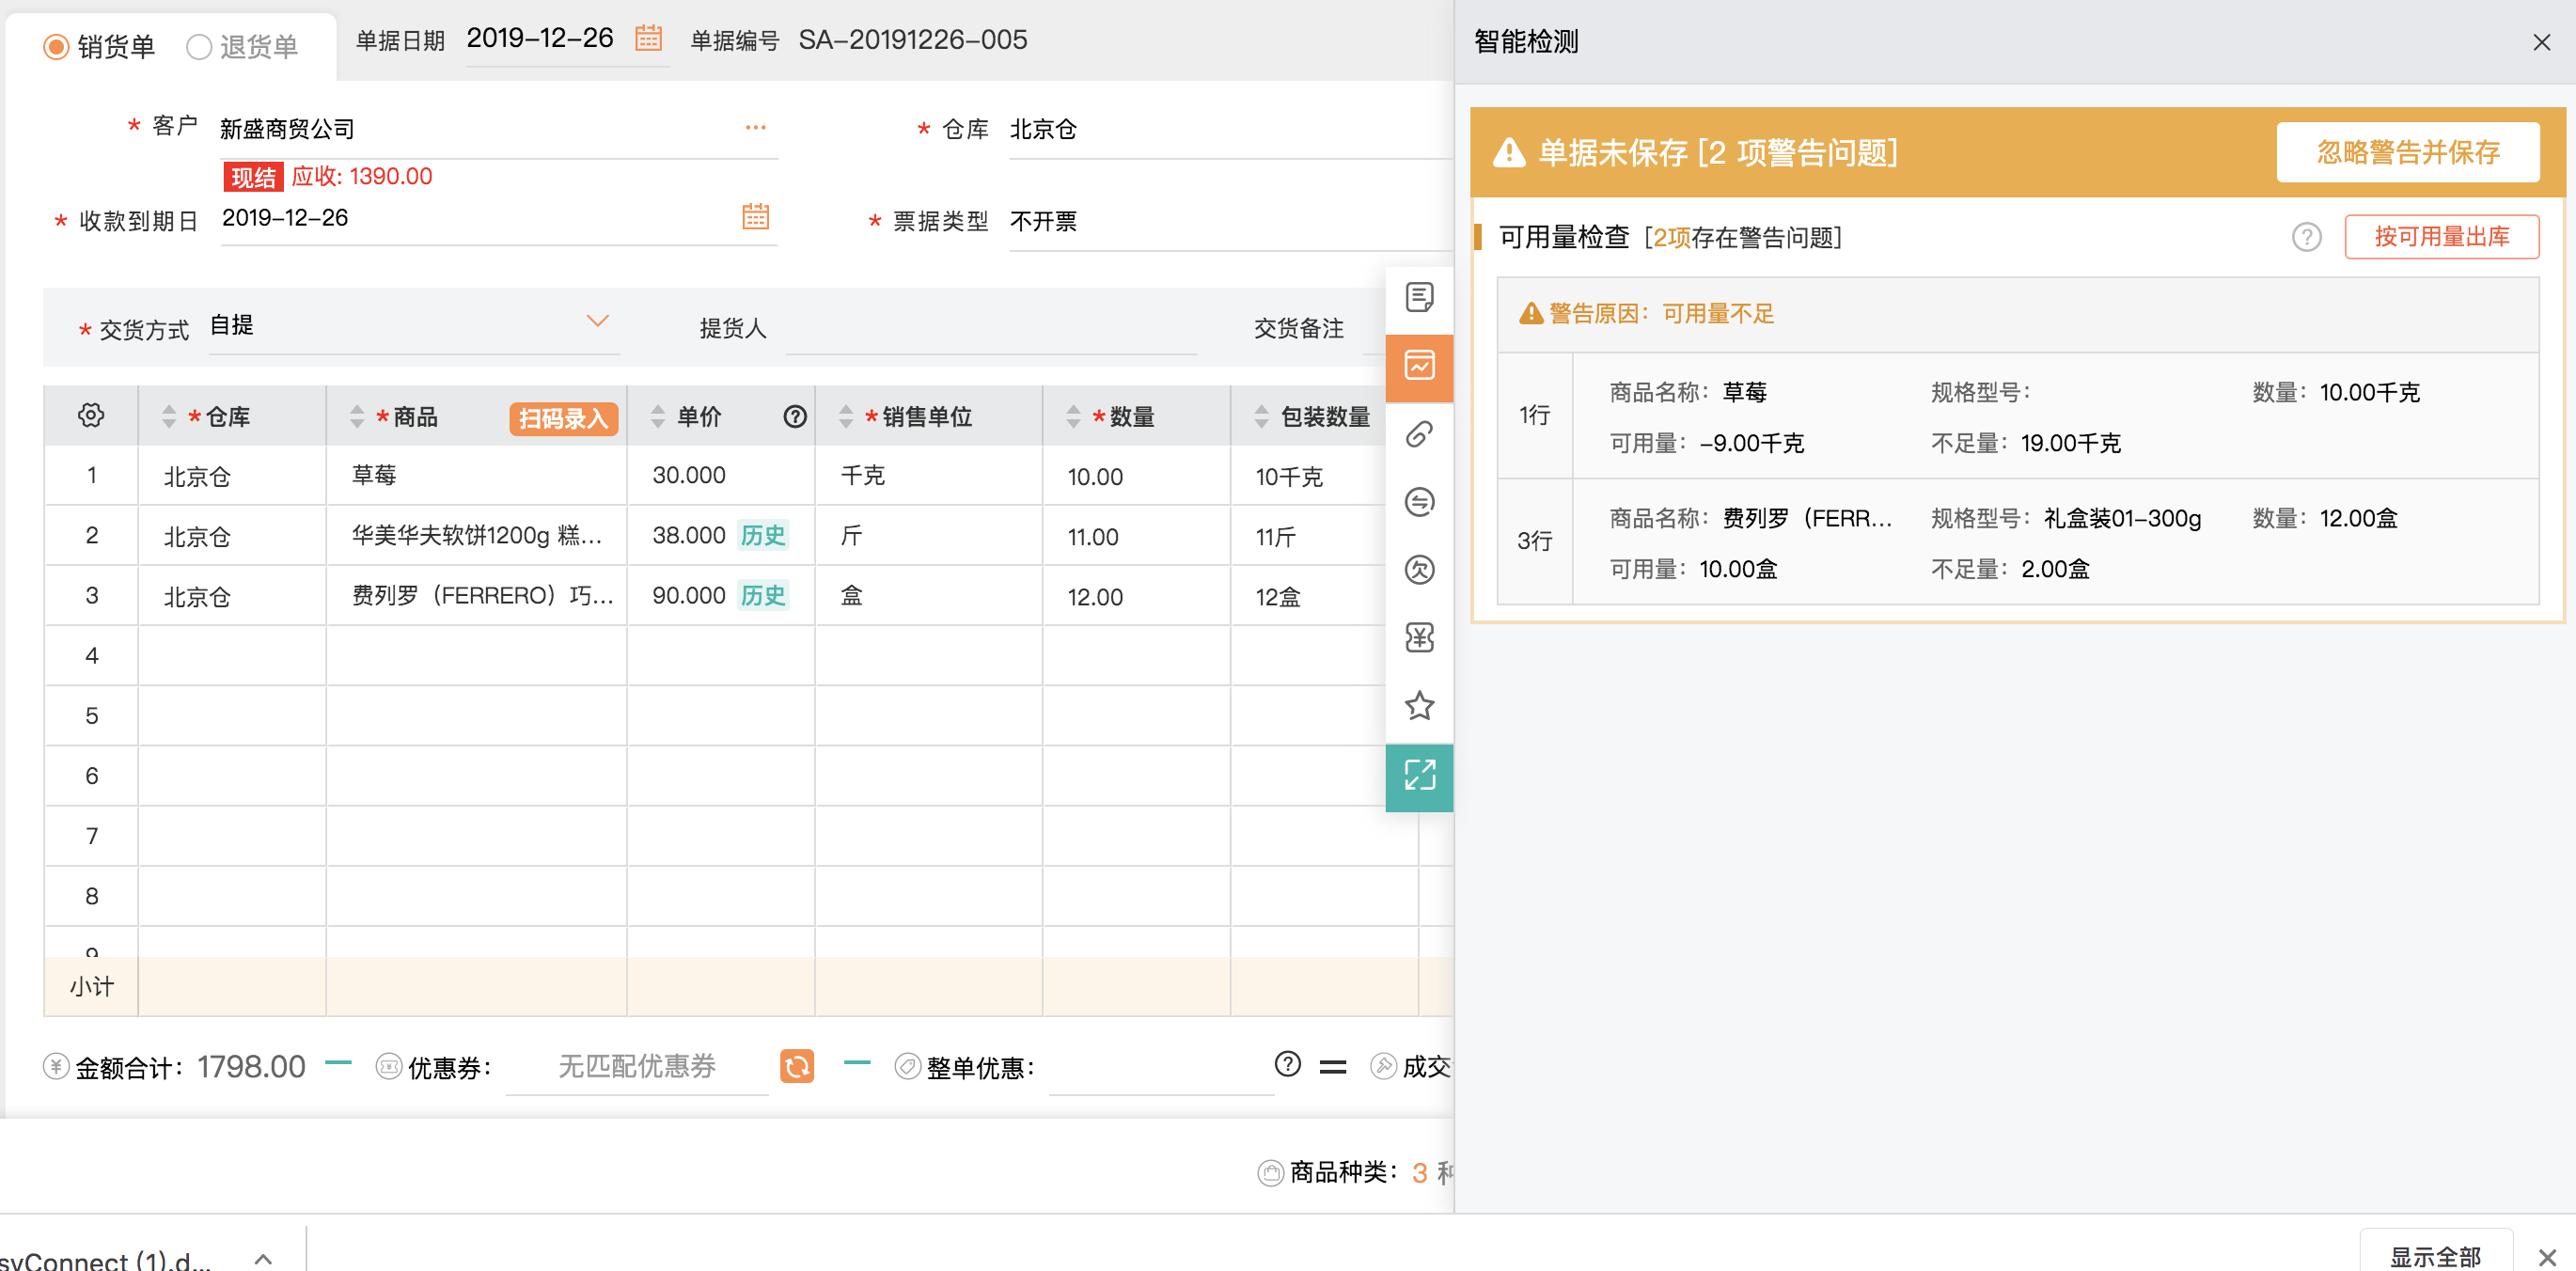Click the return/refund arrow icon in sidebar
This screenshot has height=1271, width=2576.
[x=1416, y=499]
